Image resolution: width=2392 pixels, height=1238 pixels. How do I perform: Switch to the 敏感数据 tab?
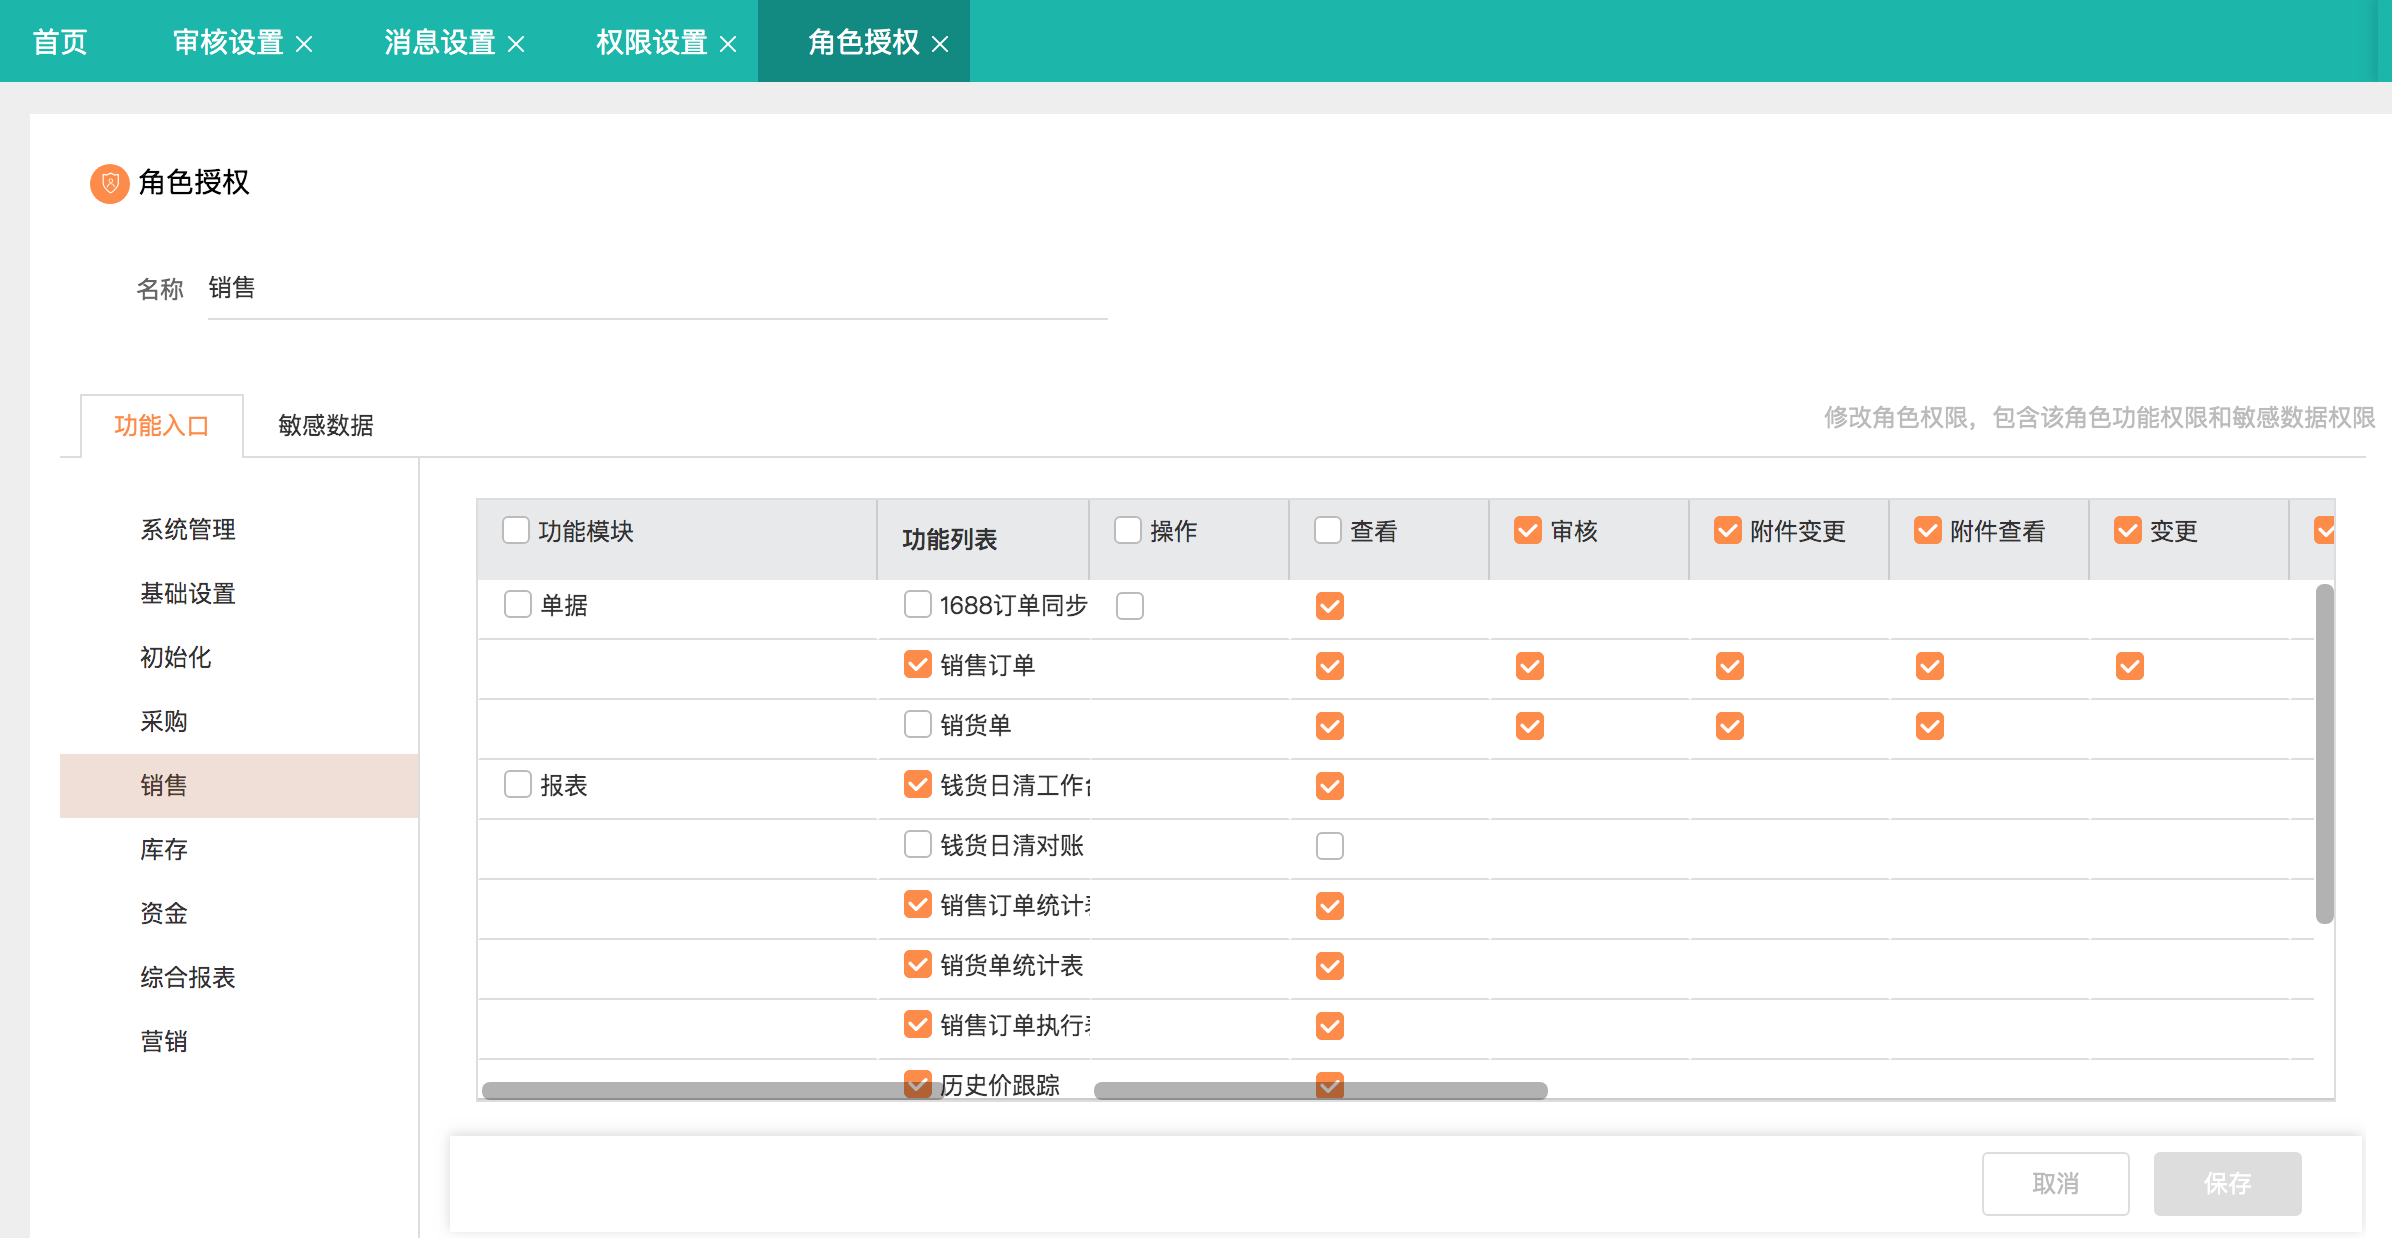(328, 422)
